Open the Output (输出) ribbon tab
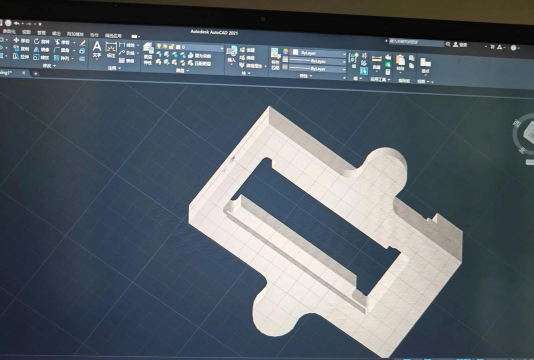This screenshot has height=360, width=534. (x=56, y=33)
